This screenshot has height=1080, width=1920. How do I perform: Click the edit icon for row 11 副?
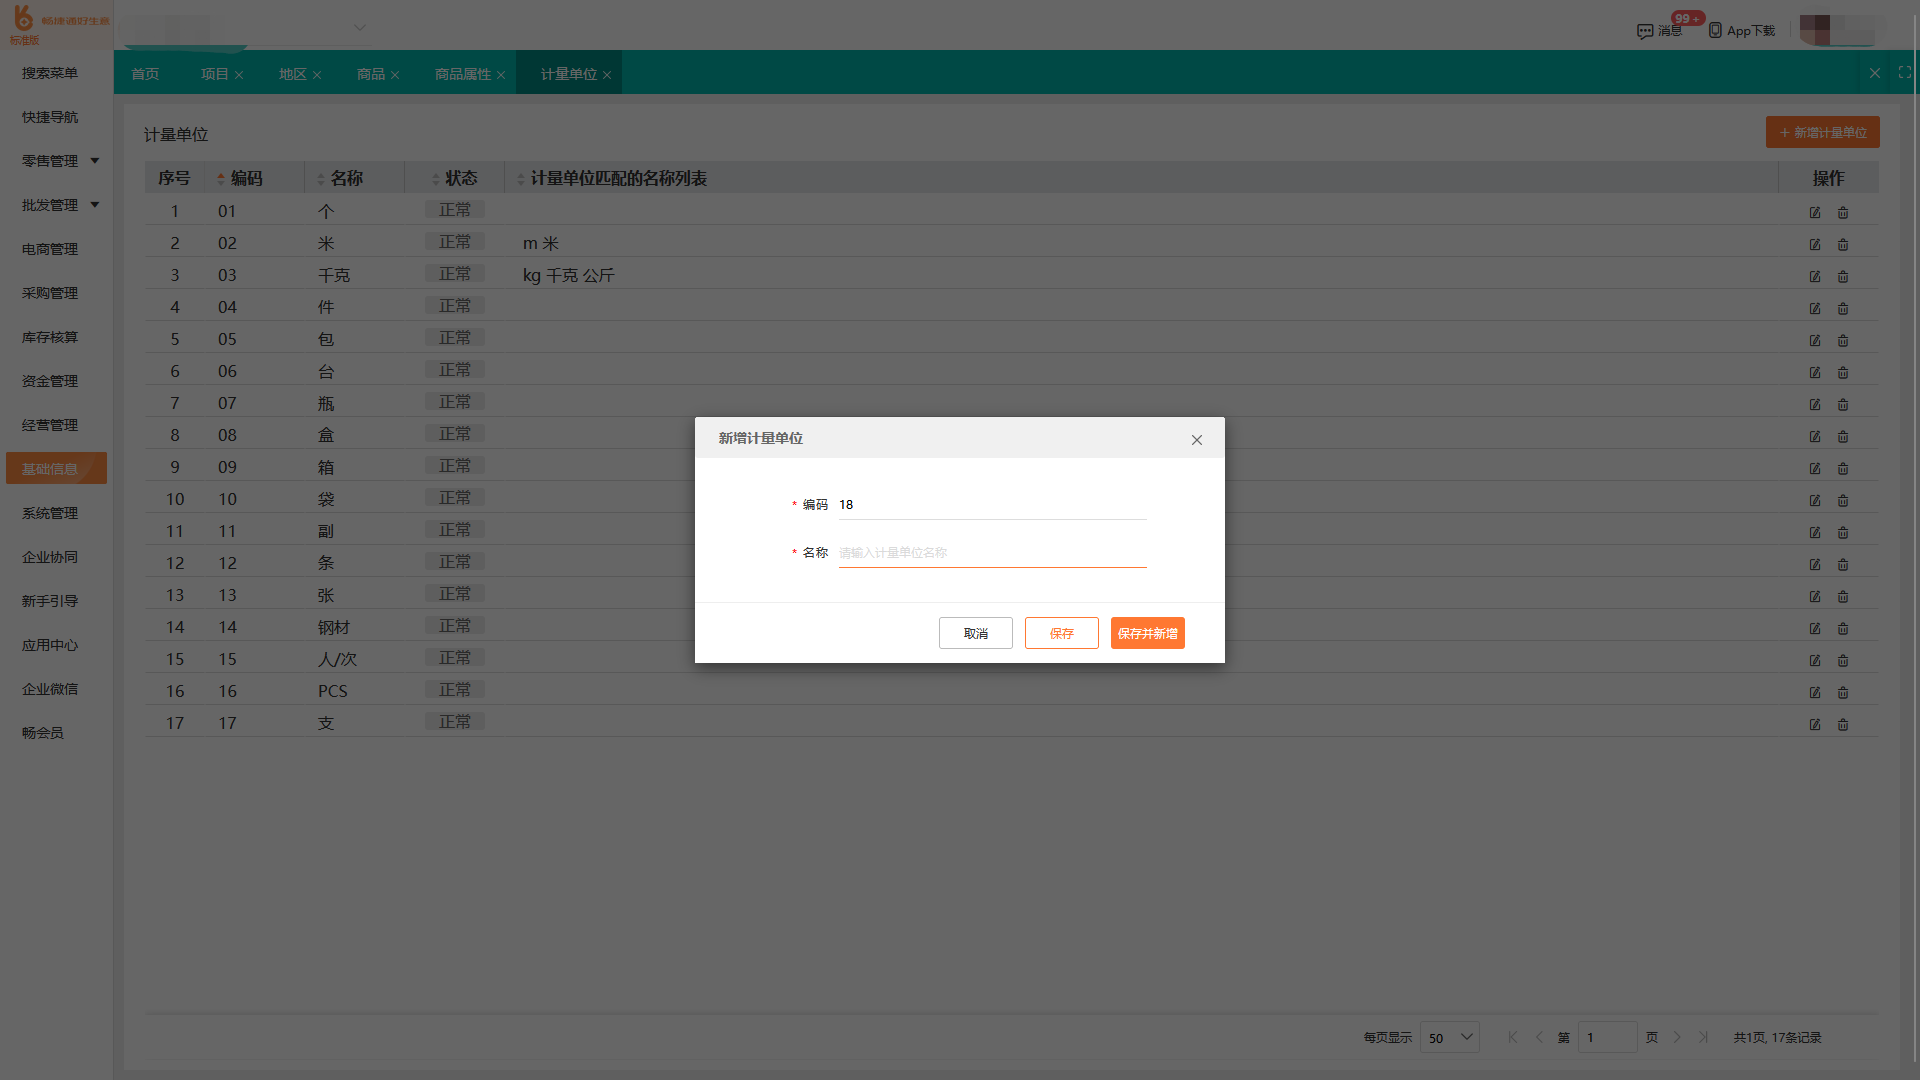click(x=1815, y=533)
